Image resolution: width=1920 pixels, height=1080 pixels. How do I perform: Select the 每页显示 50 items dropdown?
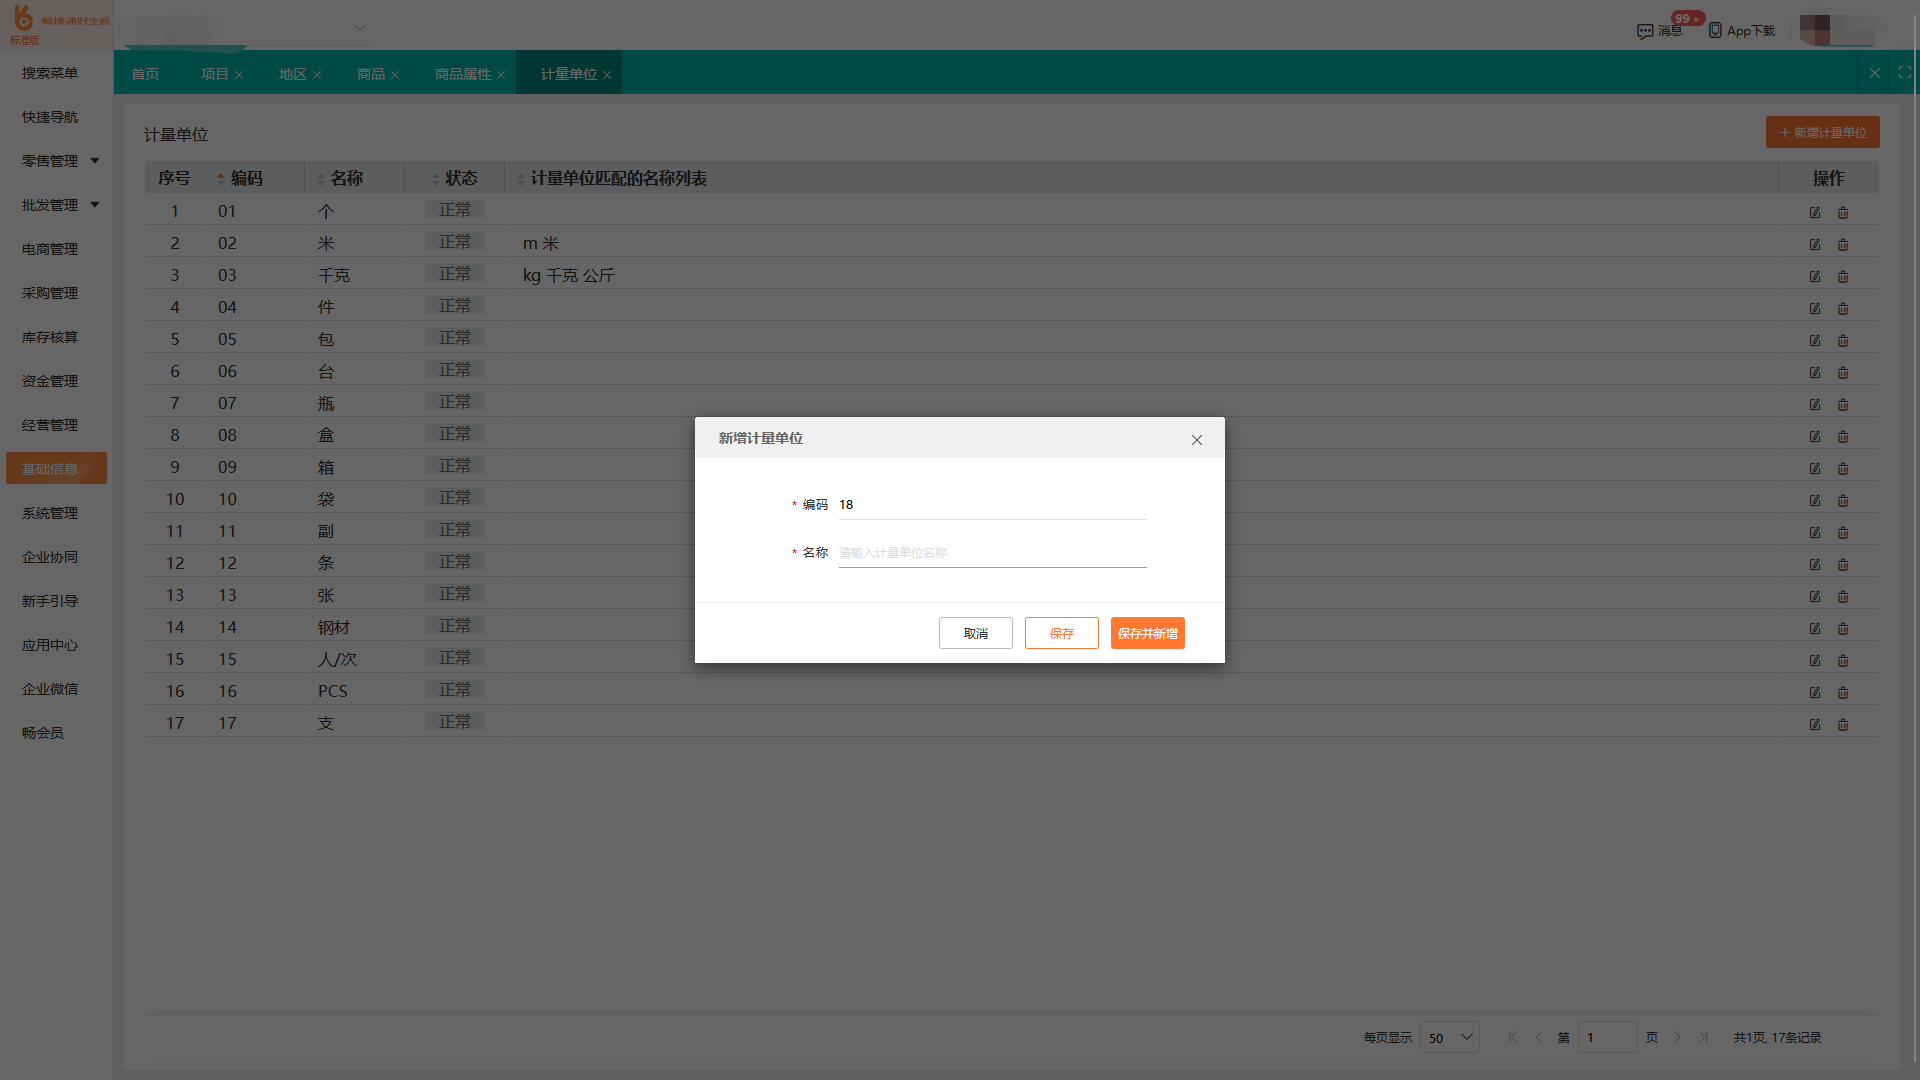click(1451, 1036)
